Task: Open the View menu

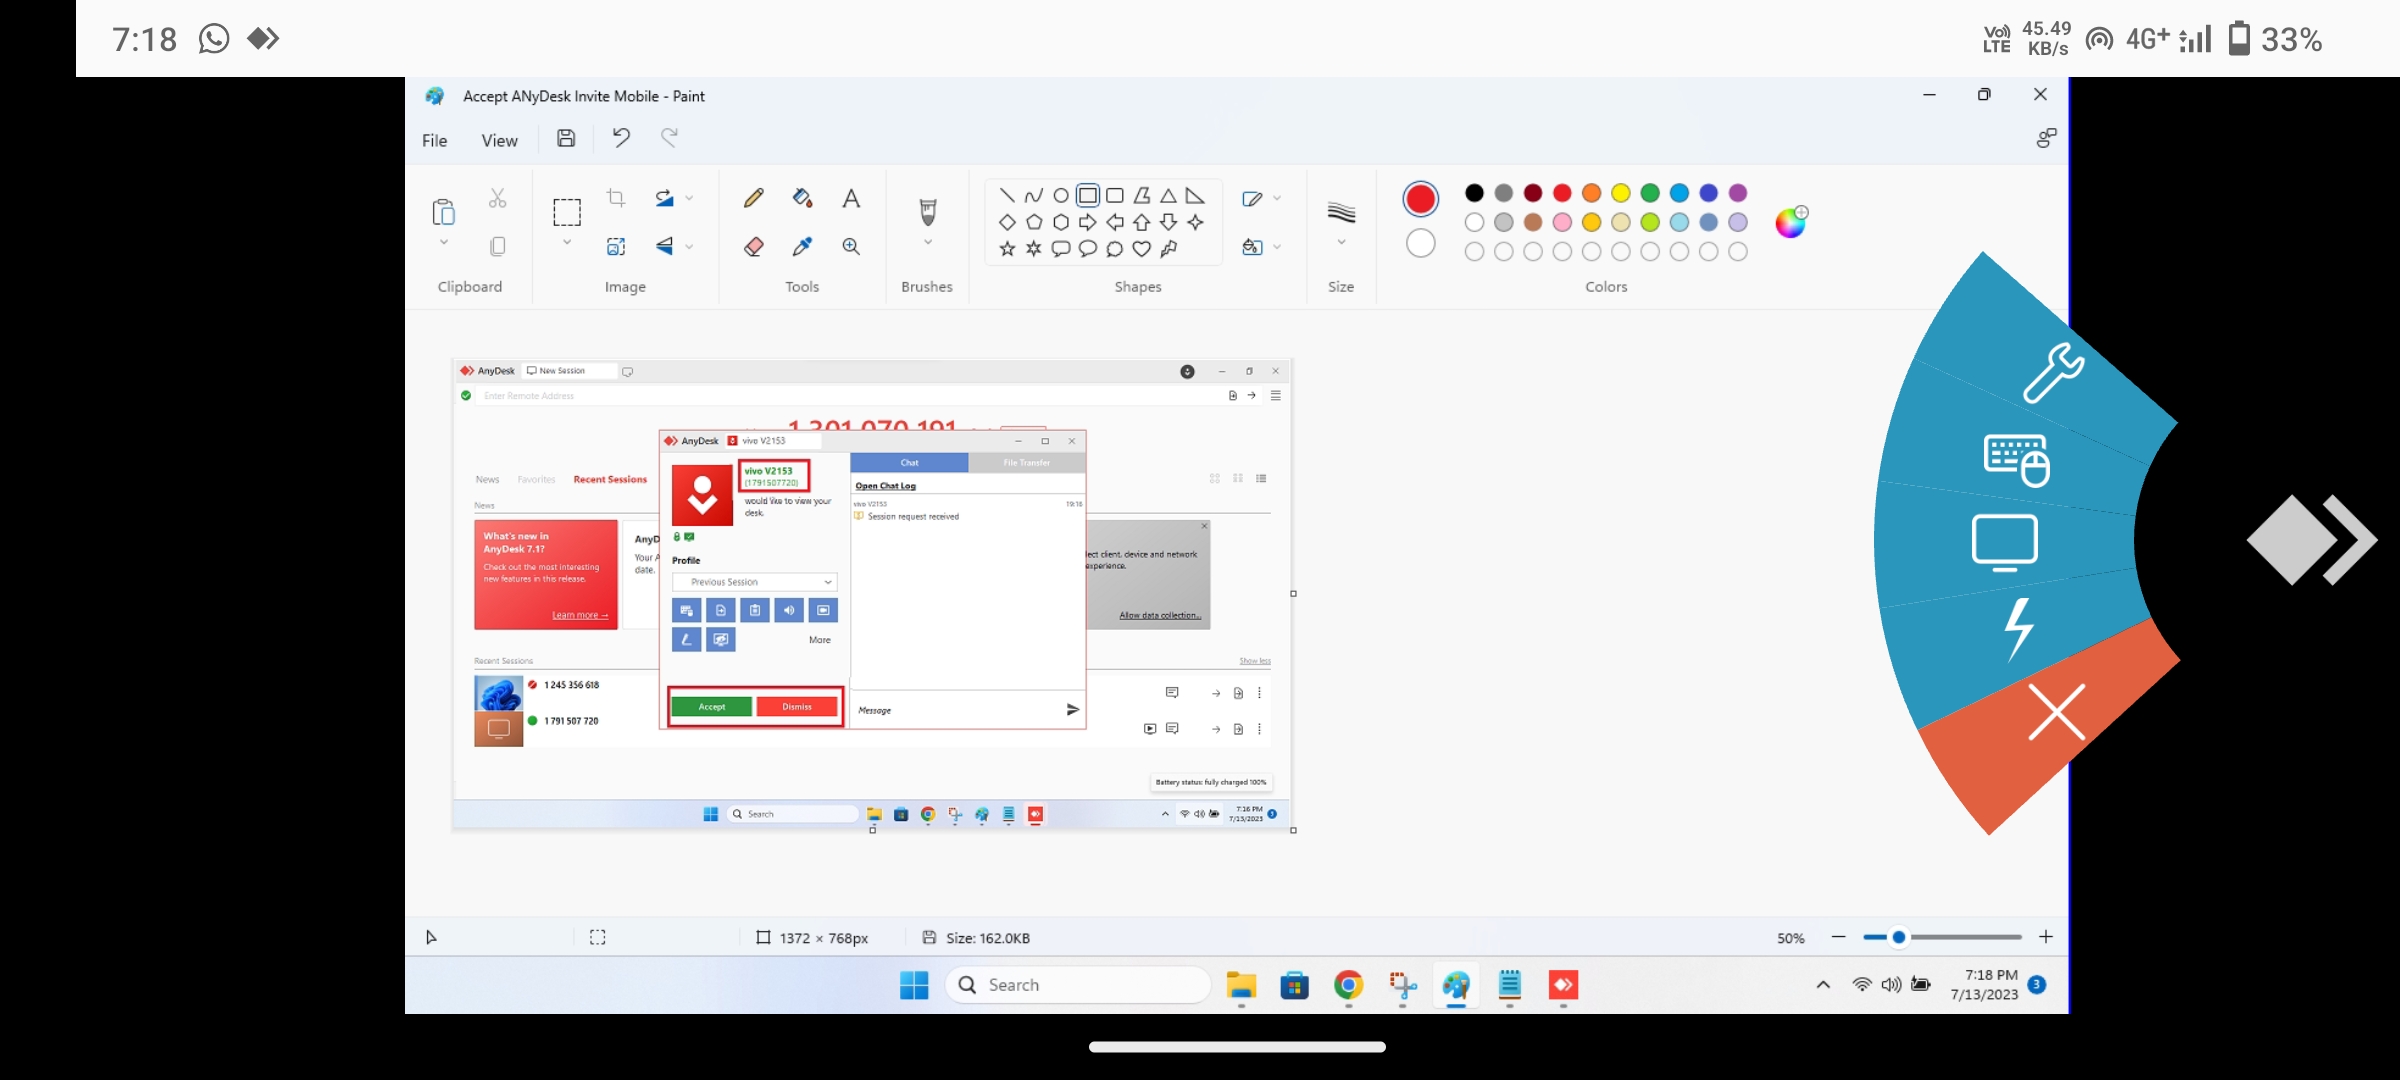Action: pos(499,140)
